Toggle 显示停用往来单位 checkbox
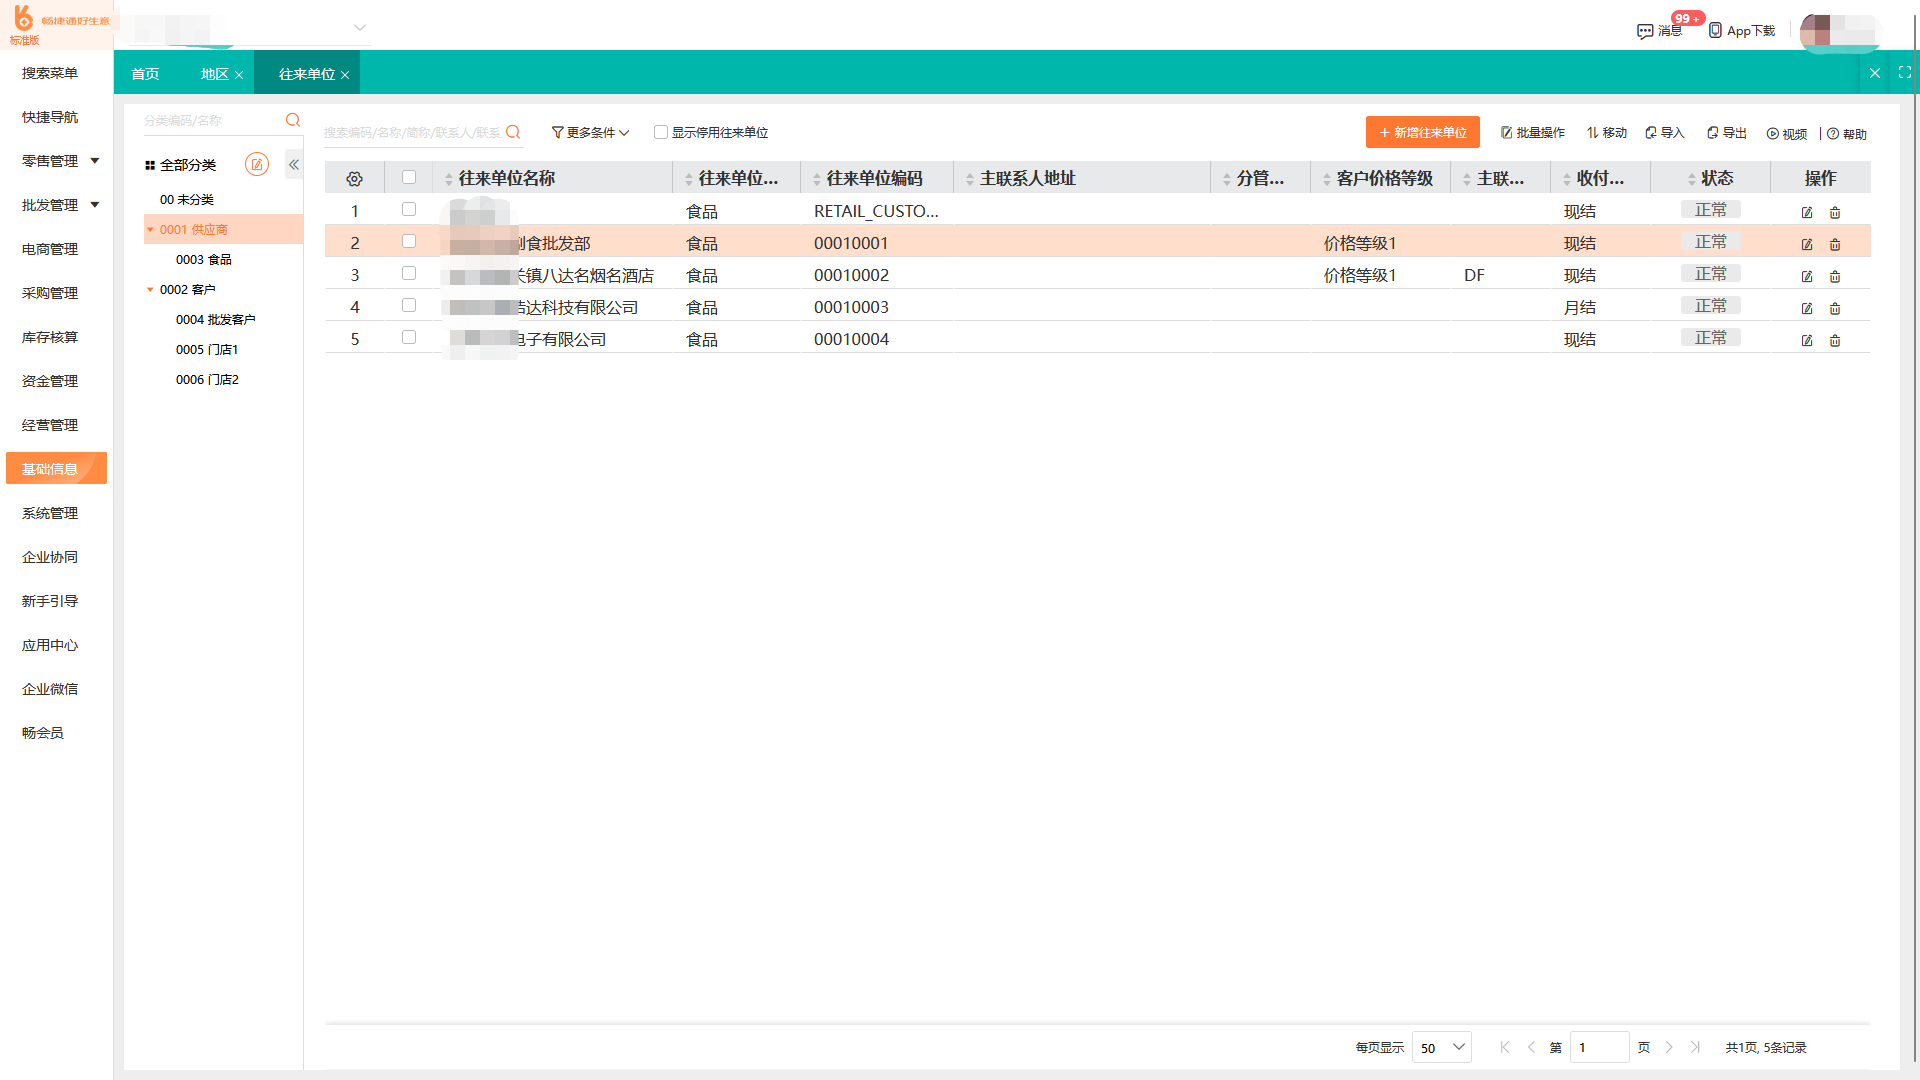Screen dimensions: 1920x1080 pyautogui.click(x=663, y=132)
